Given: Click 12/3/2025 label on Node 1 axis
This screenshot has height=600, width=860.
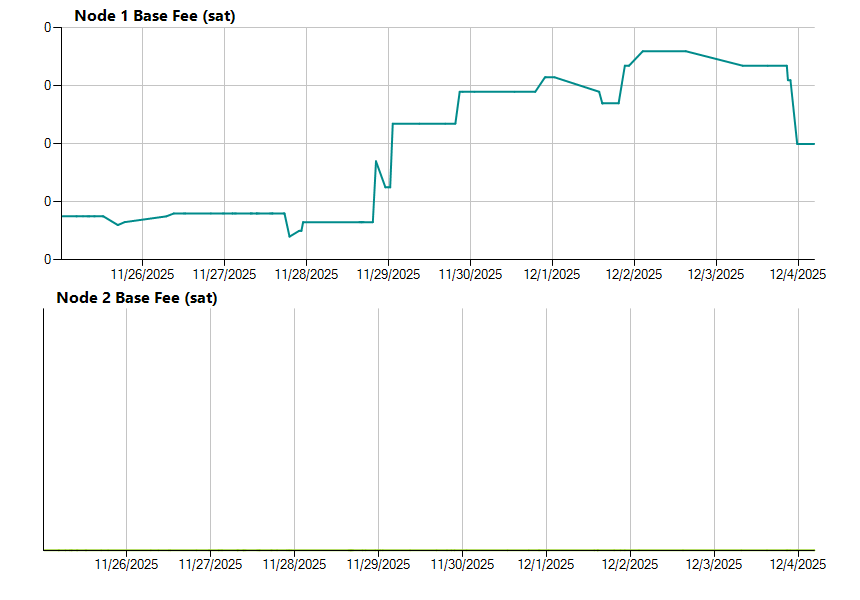Looking at the screenshot, I should tap(715, 273).
